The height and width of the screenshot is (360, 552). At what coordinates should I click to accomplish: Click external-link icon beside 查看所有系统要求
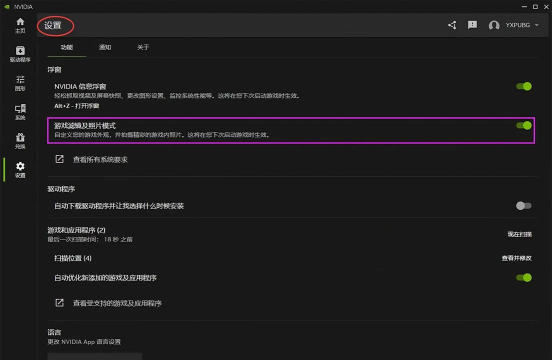(x=59, y=159)
